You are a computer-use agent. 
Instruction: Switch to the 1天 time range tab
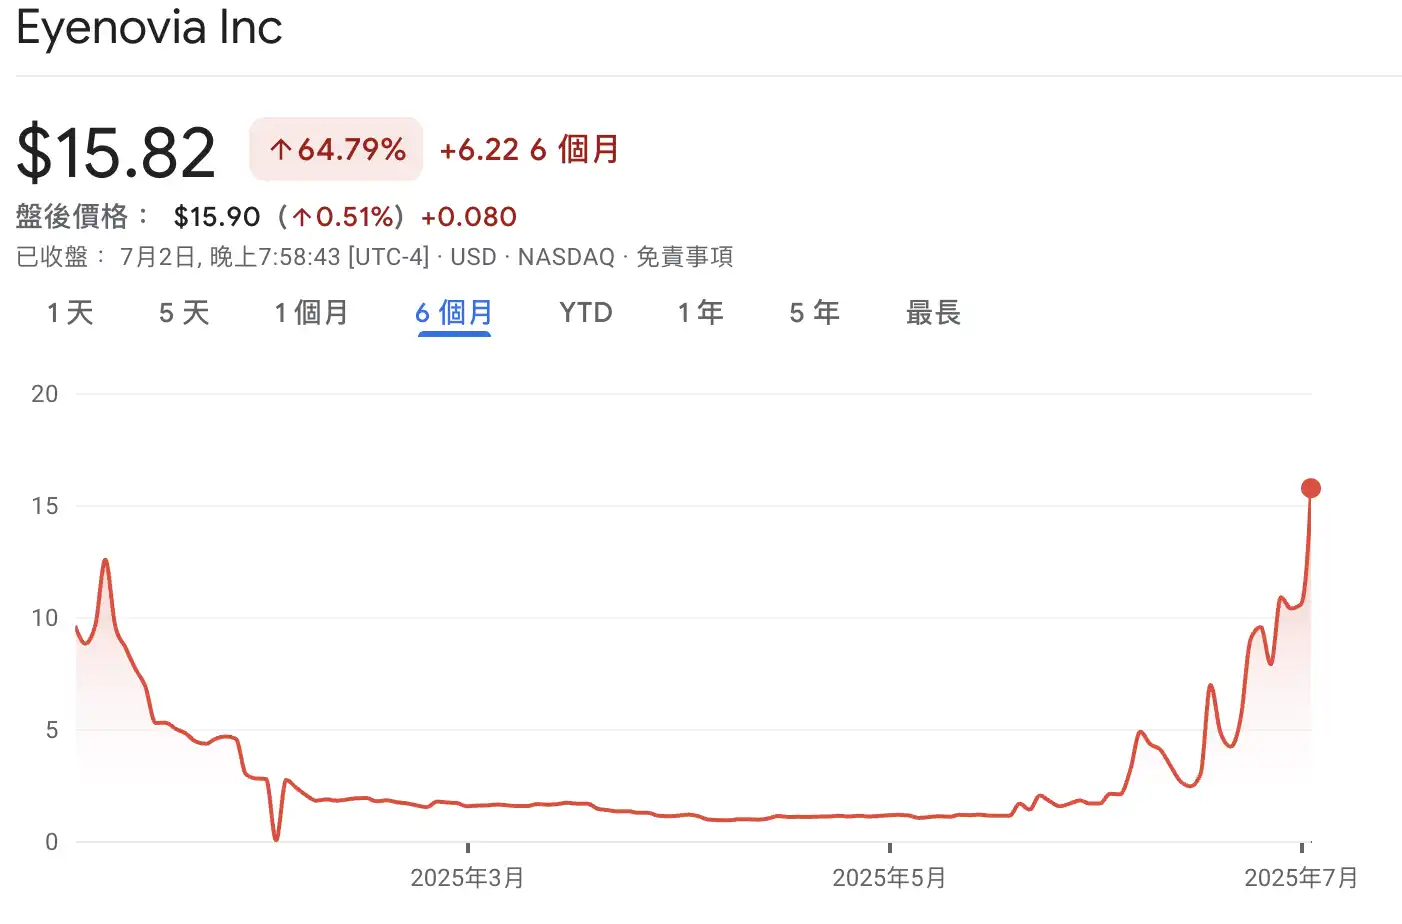pos(70,312)
